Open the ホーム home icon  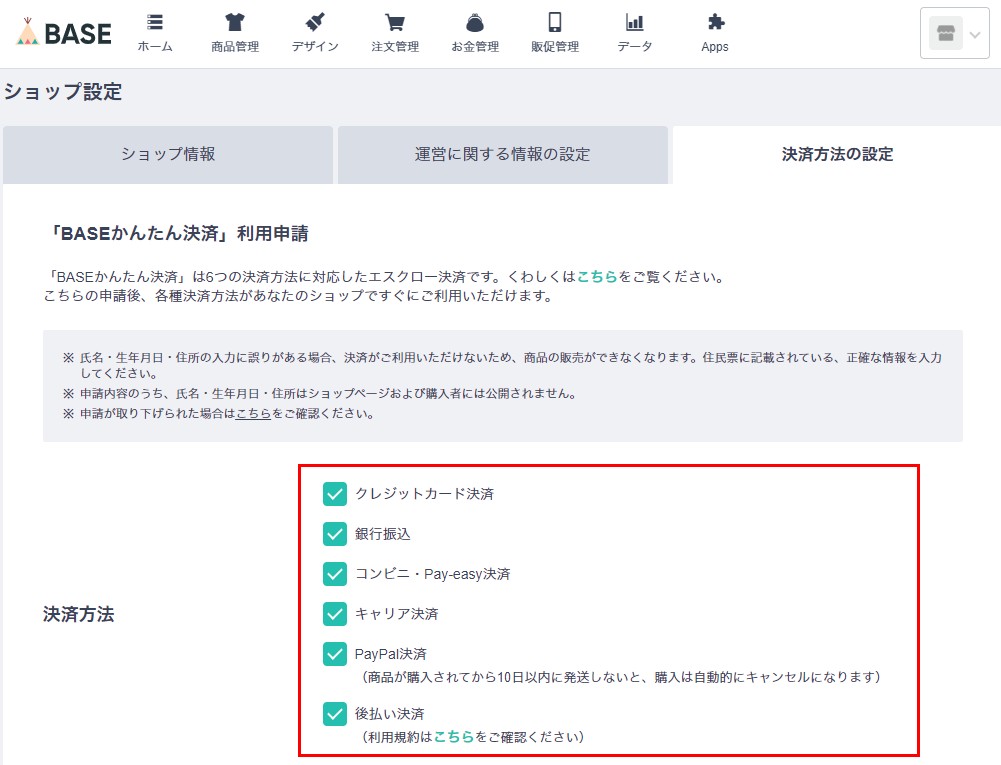point(155,23)
